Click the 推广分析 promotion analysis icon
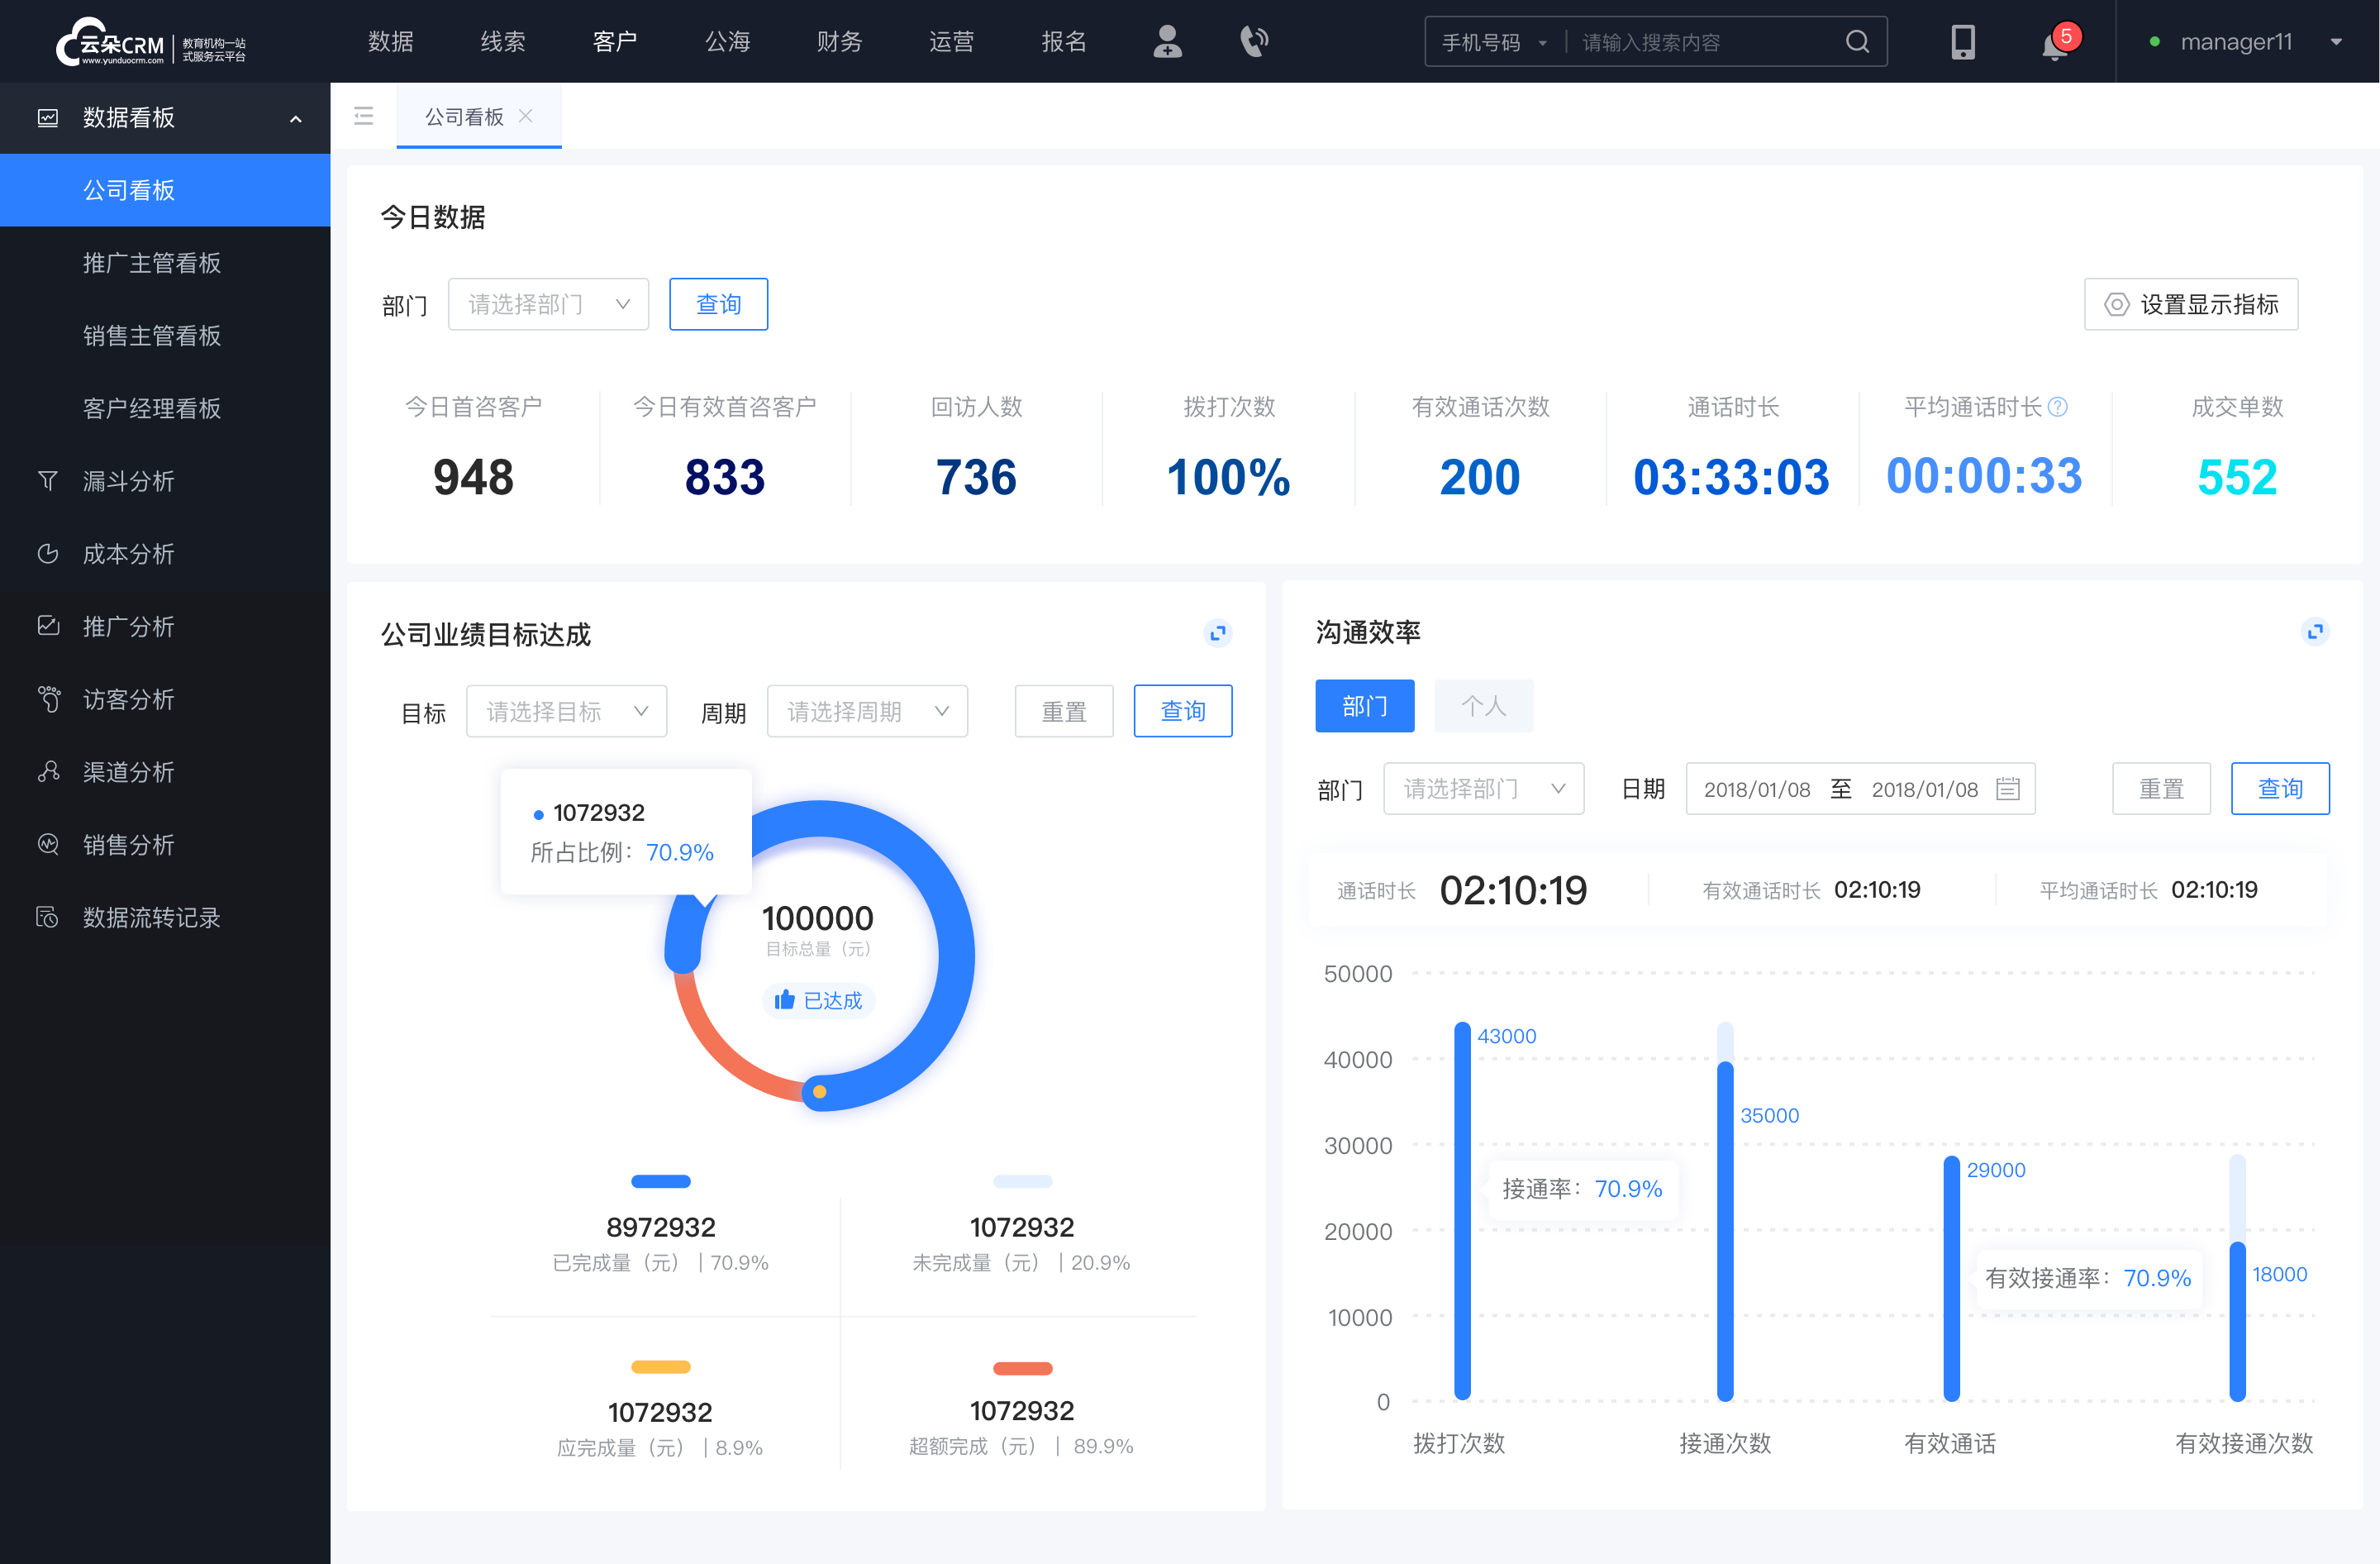2380x1564 pixels. pyautogui.click(x=49, y=623)
